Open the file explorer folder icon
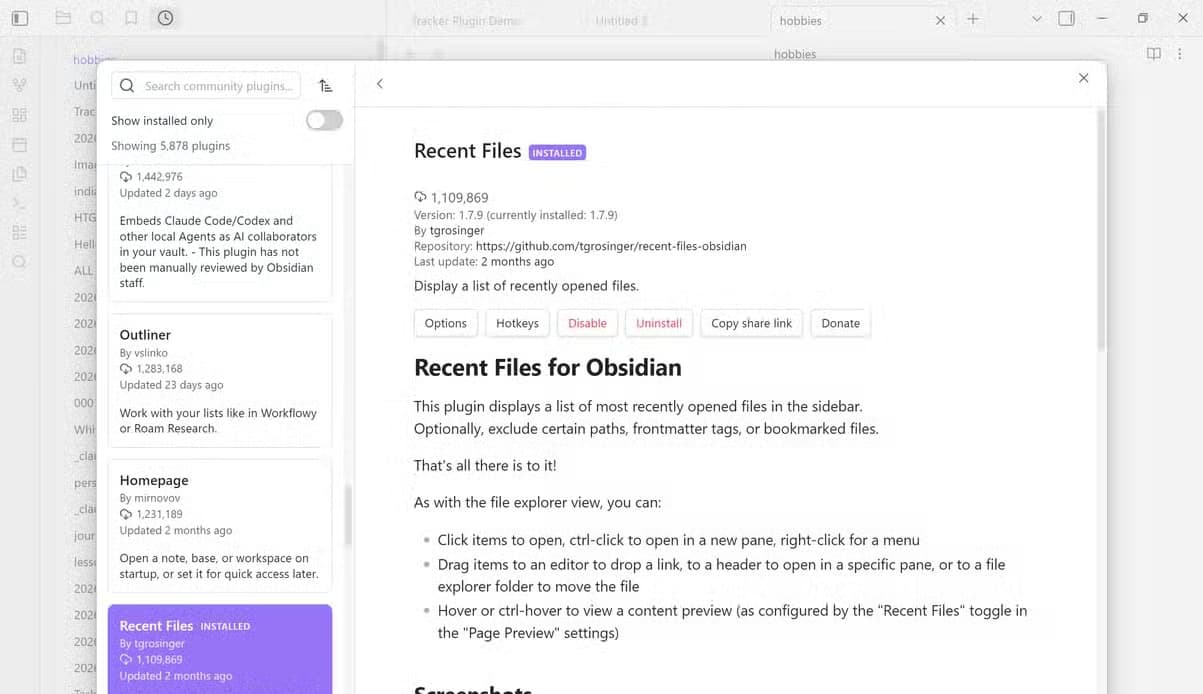Image resolution: width=1203 pixels, height=694 pixels. [x=63, y=18]
